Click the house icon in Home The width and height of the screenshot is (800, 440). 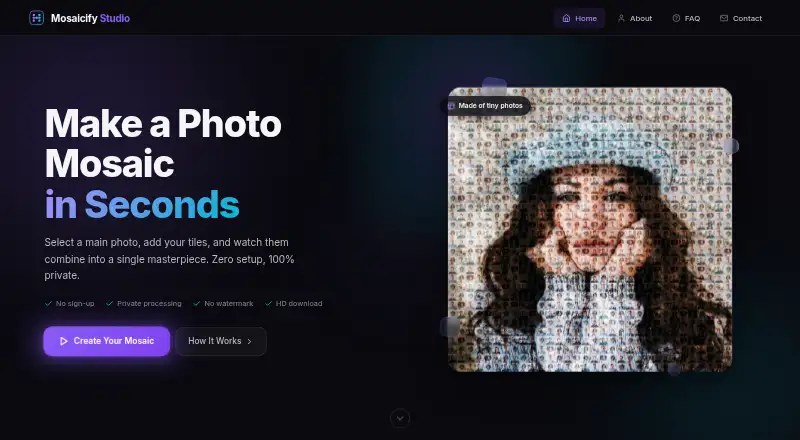pos(566,18)
